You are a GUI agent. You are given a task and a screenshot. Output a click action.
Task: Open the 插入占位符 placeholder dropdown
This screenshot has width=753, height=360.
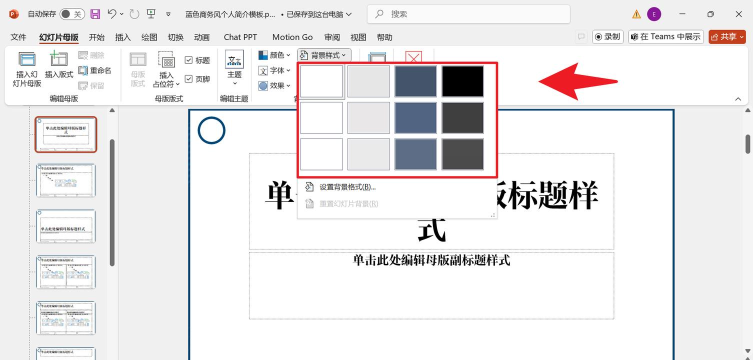(166, 70)
